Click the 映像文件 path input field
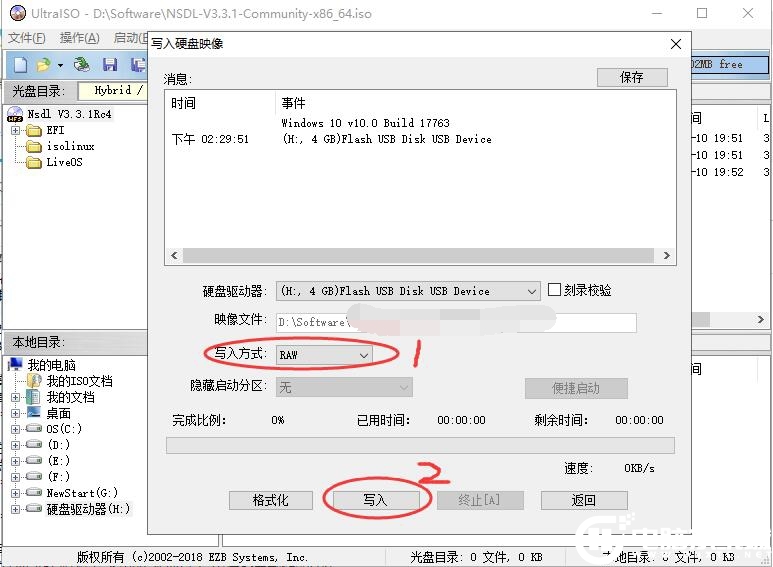773x567 pixels. tap(456, 323)
